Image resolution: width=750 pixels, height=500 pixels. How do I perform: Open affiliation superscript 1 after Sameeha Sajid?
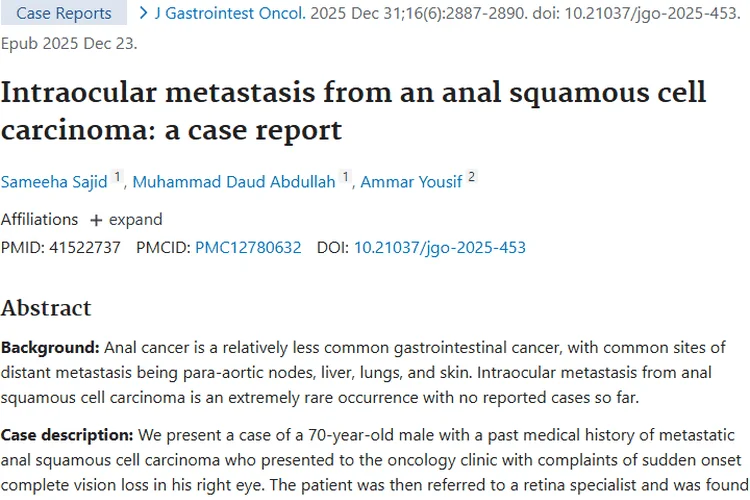117,177
